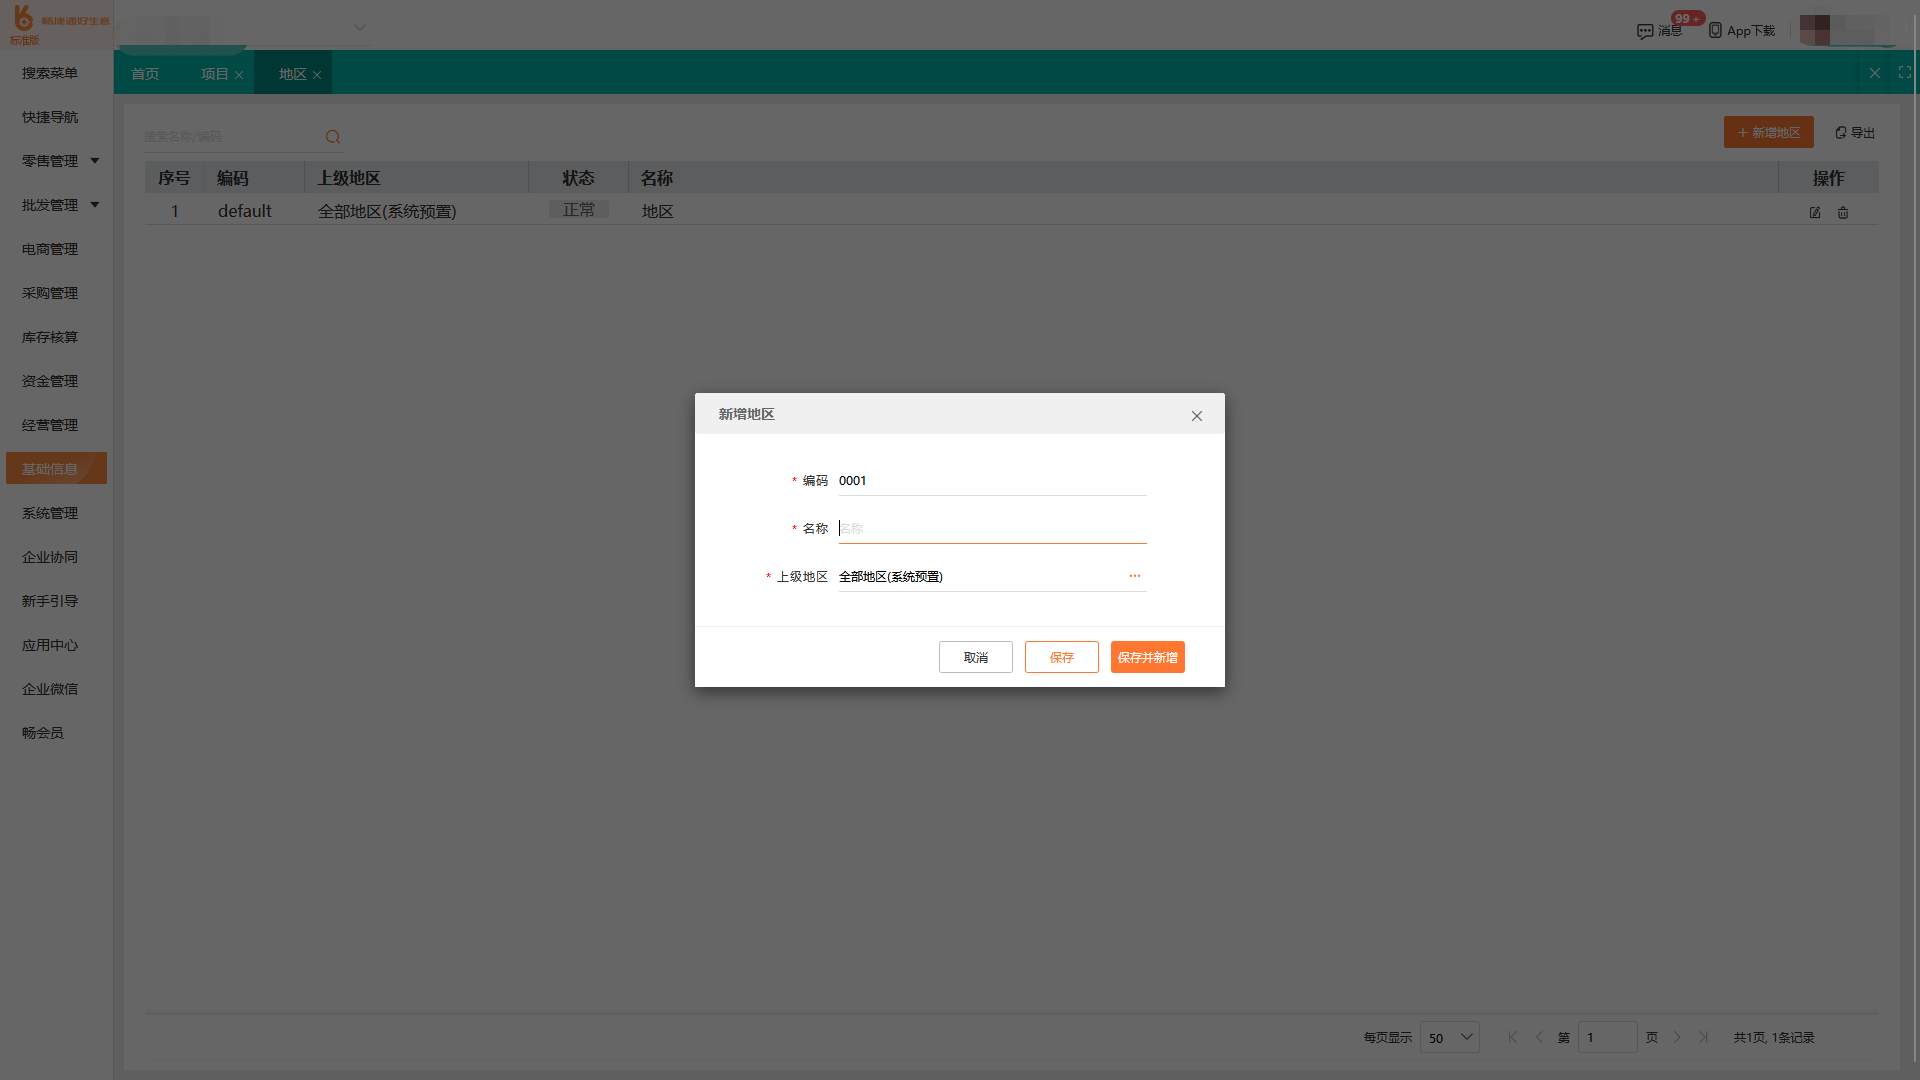Click the close dialog icon
This screenshot has width=1920, height=1080.
1199,415
